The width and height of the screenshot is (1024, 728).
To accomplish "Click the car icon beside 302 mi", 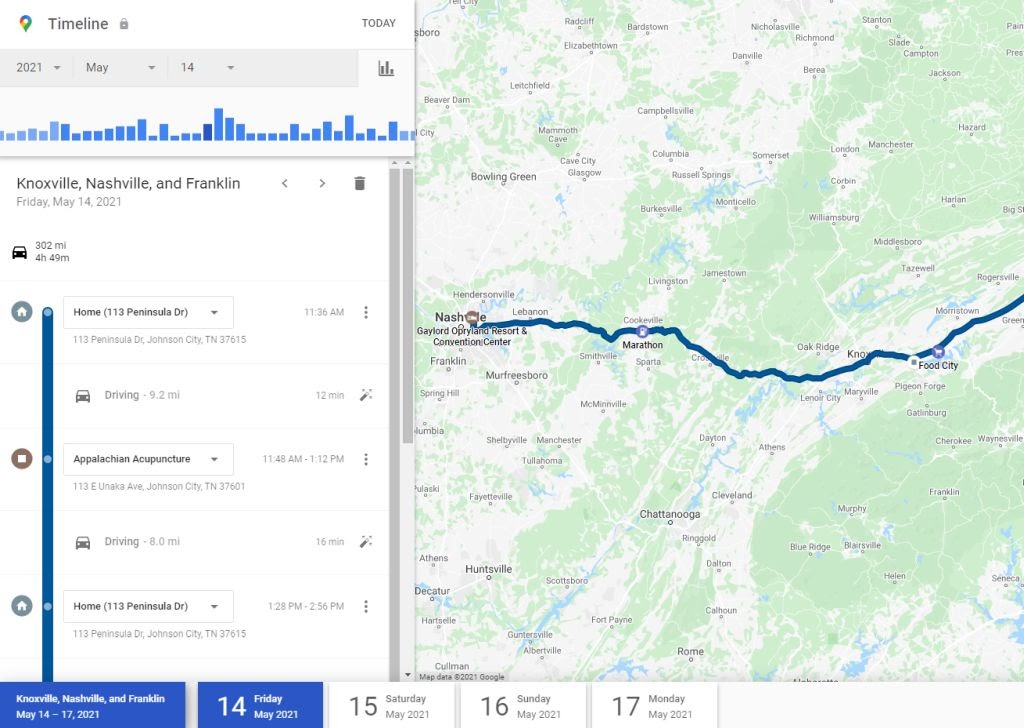I will click(20, 252).
